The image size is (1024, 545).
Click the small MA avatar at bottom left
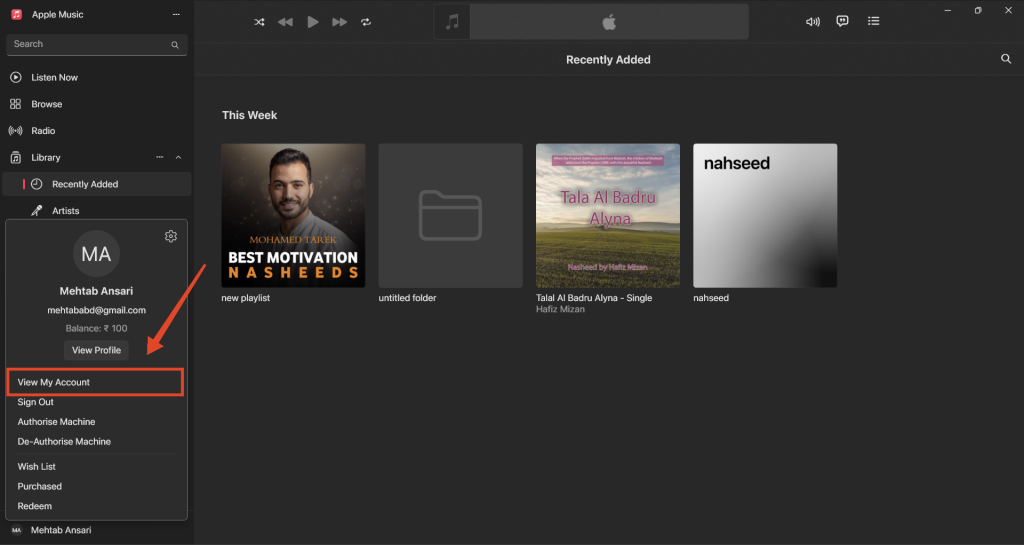[x=16, y=530]
